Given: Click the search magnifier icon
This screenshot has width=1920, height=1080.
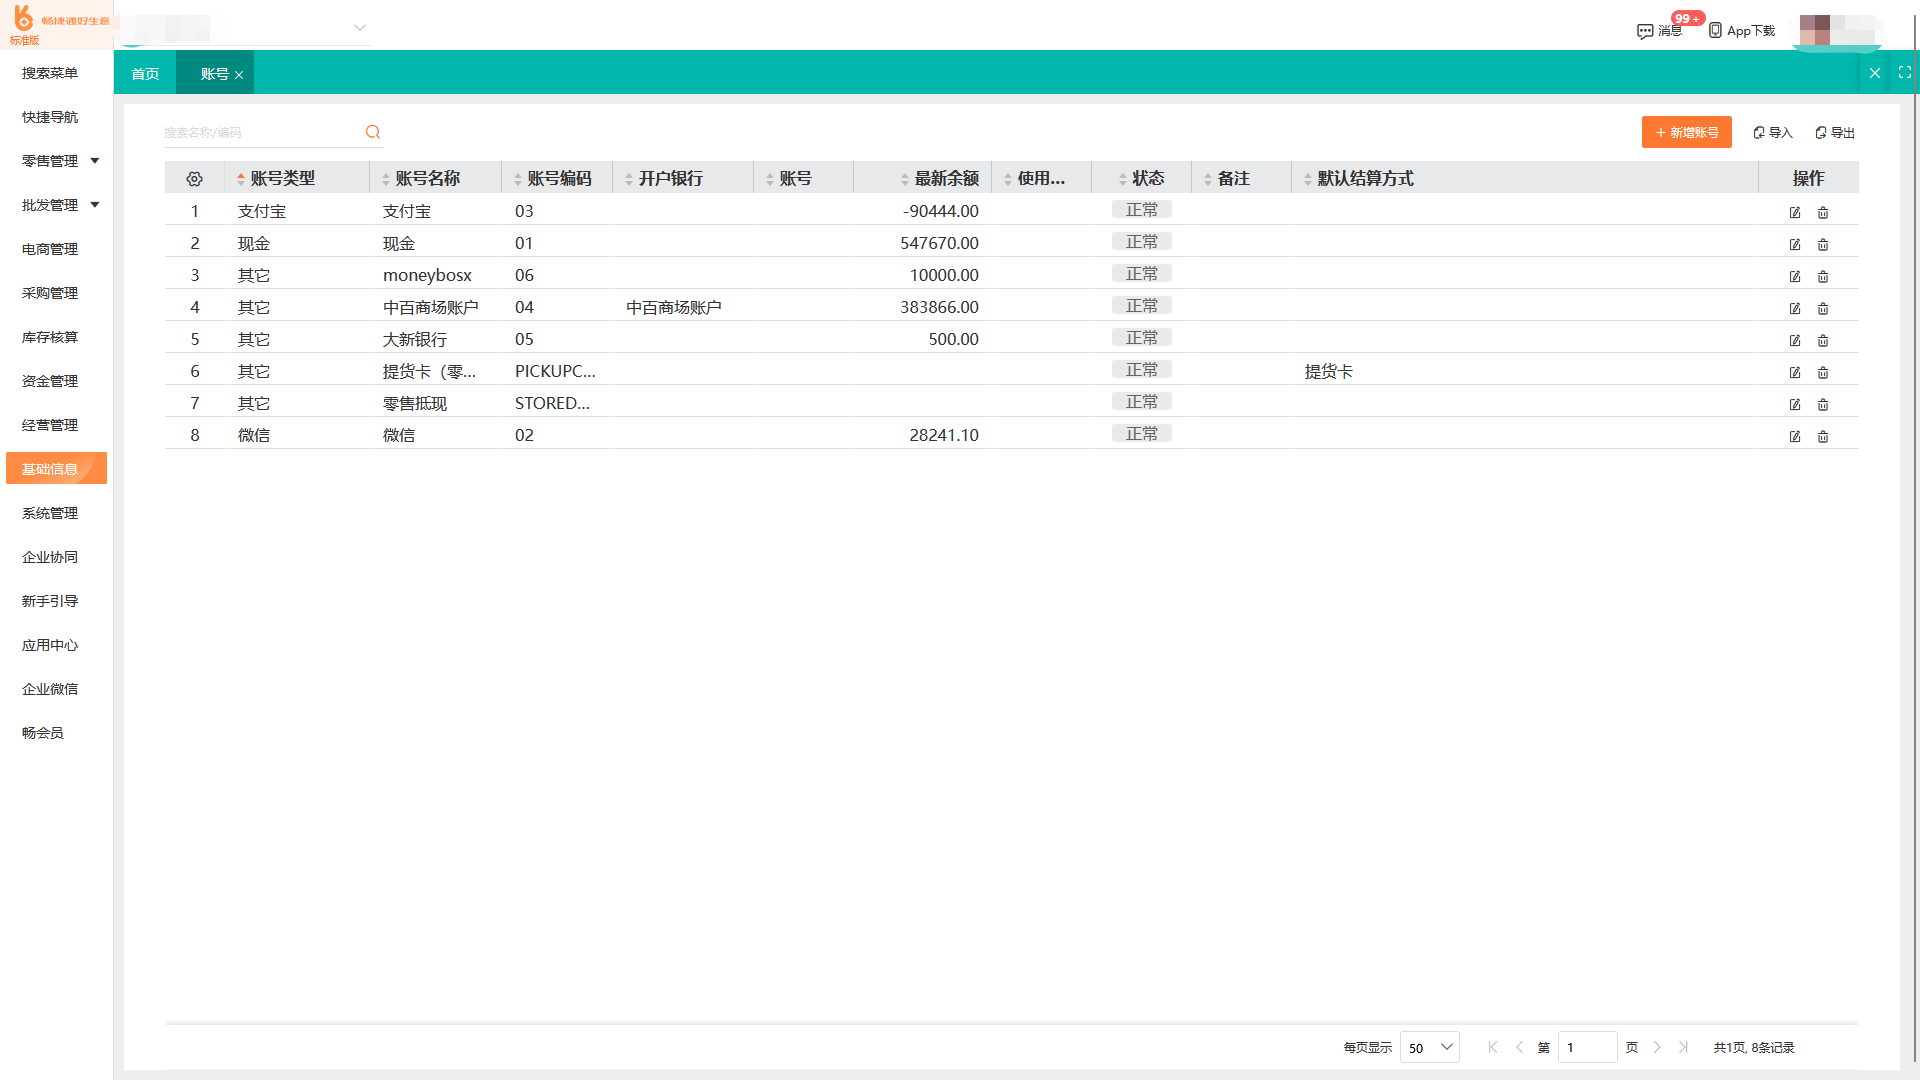Looking at the screenshot, I should [373, 131].
